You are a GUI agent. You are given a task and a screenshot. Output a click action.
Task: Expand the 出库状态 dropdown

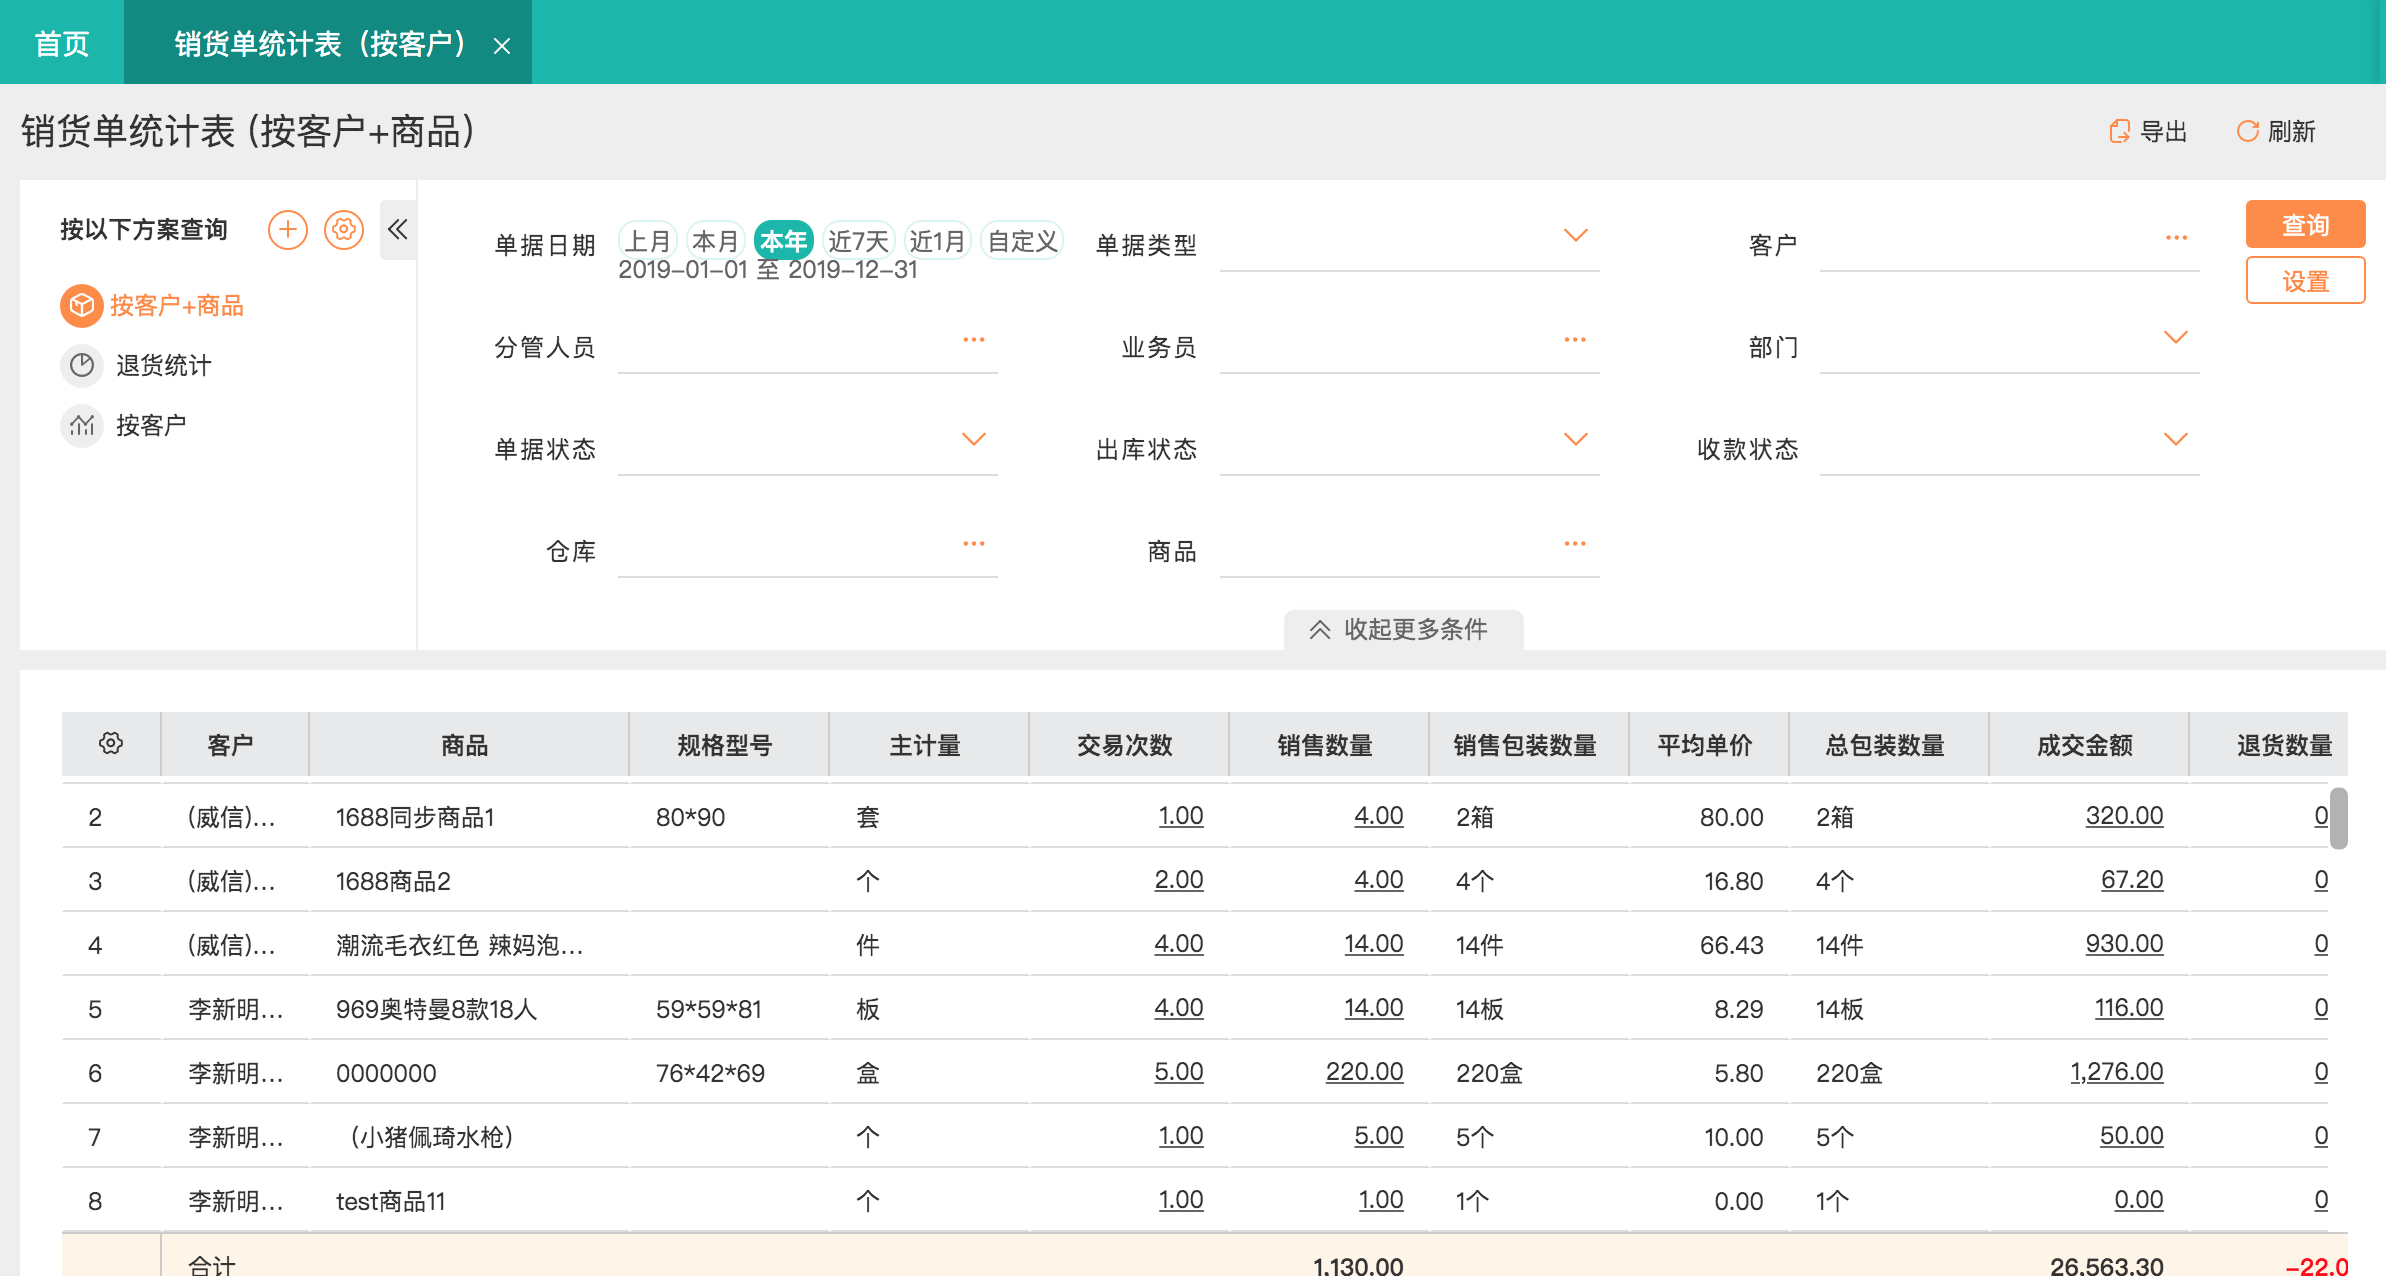coord(1576,438)
